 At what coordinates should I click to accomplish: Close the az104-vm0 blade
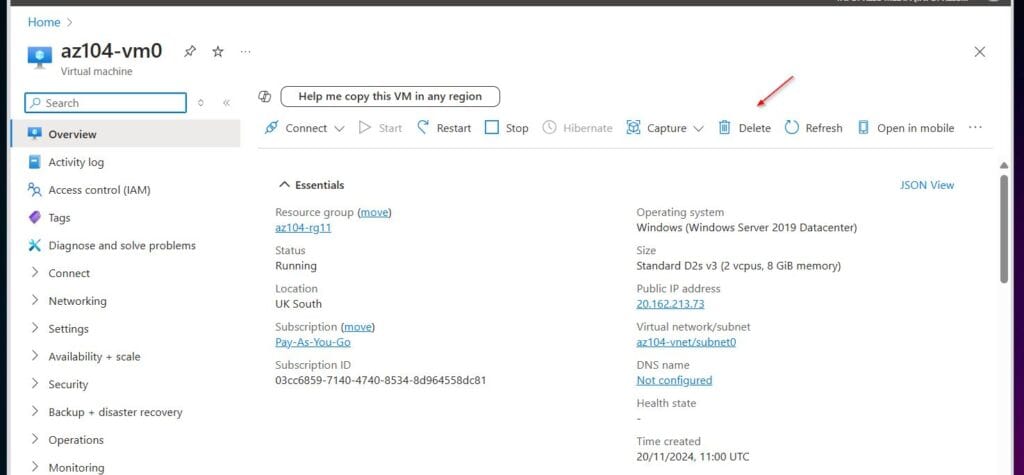point(980,52)
